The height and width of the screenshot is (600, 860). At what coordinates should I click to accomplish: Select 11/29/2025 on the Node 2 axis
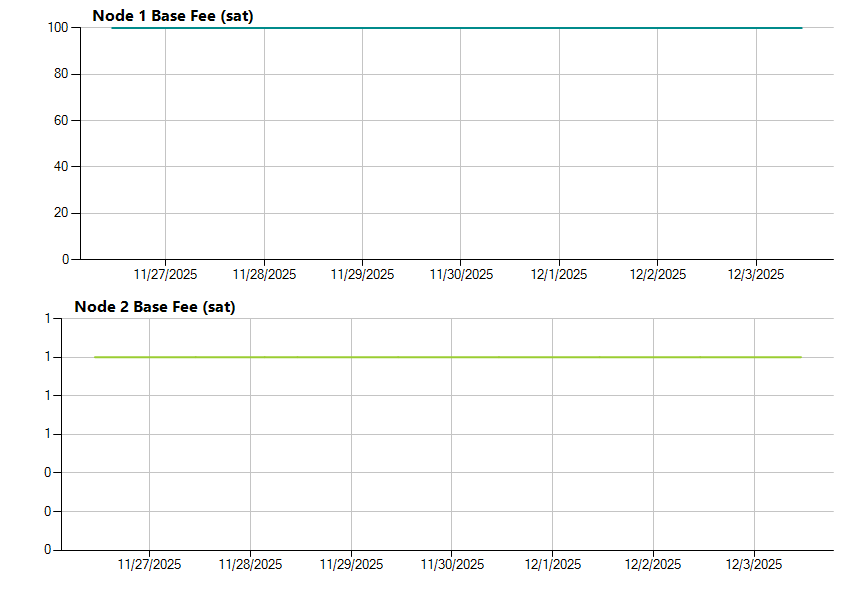[x=351, y=564]
